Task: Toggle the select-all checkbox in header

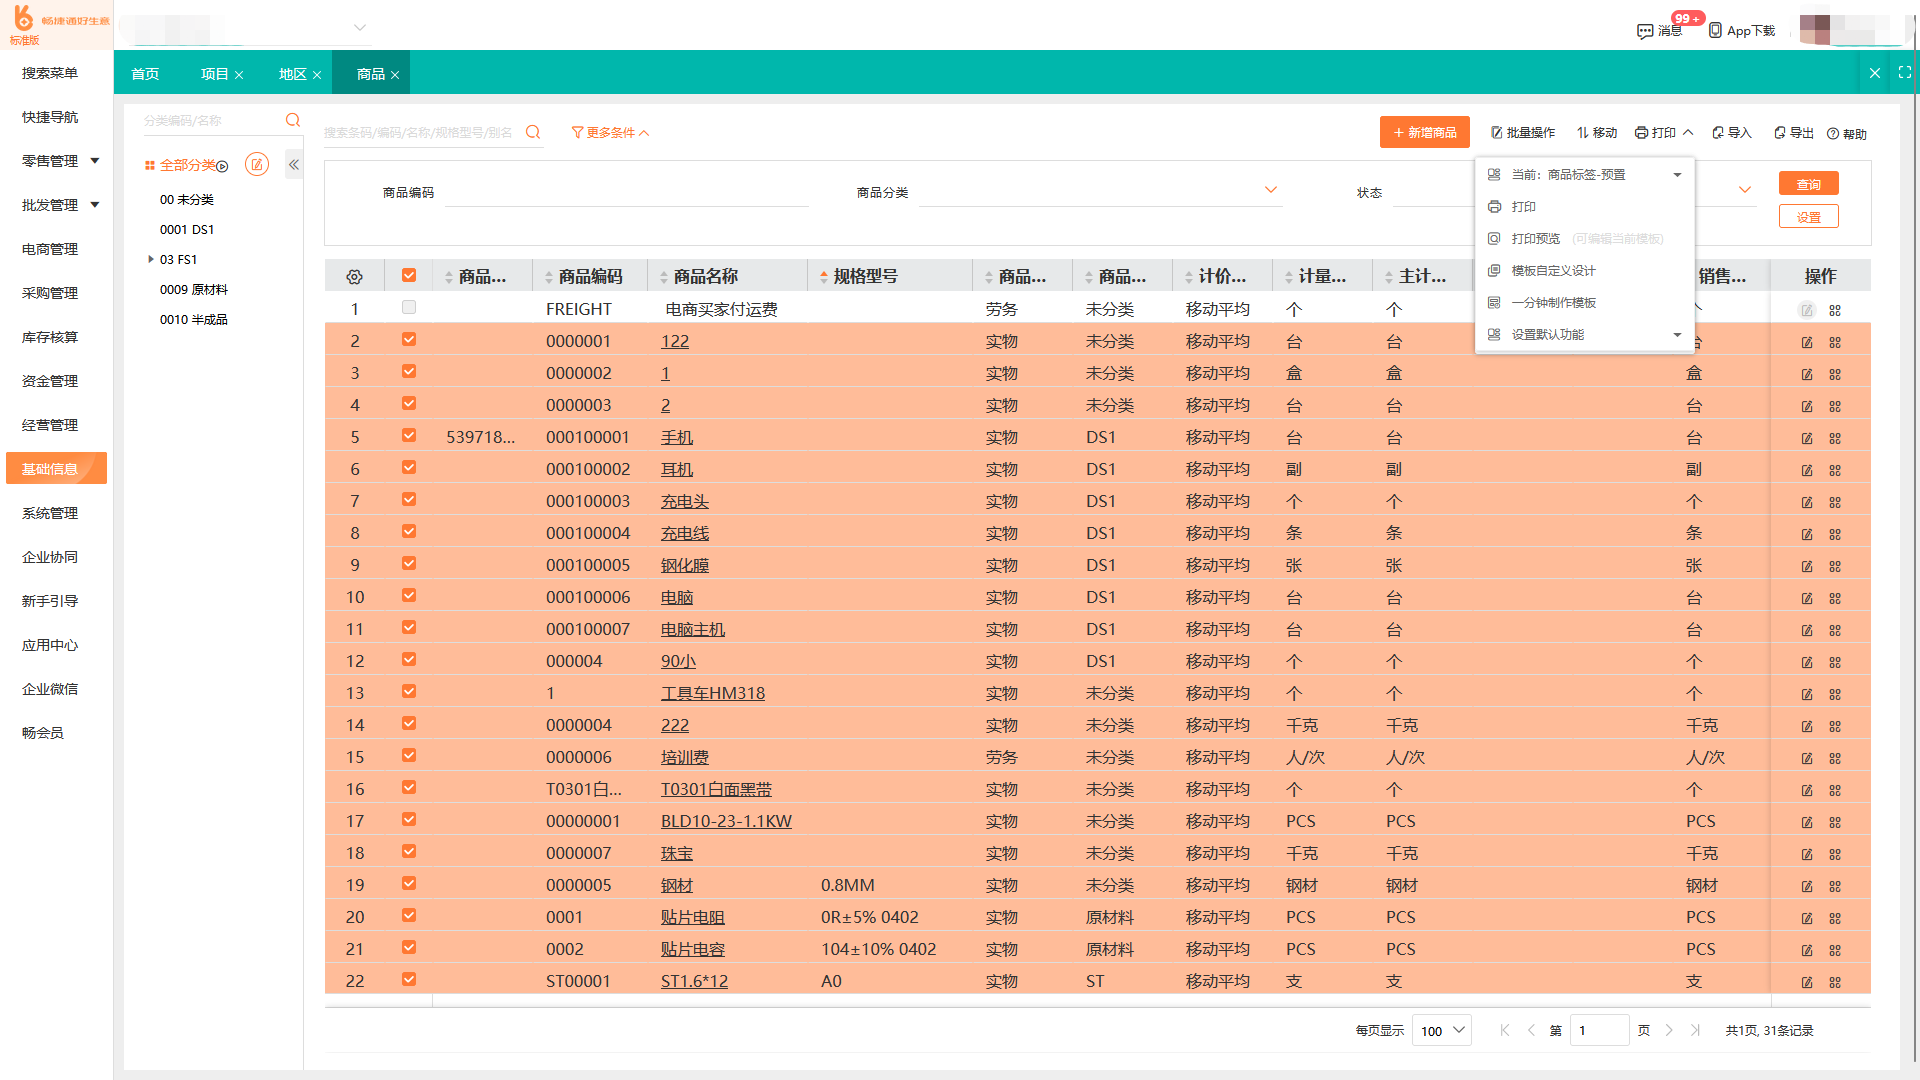Action: point(409,274)
